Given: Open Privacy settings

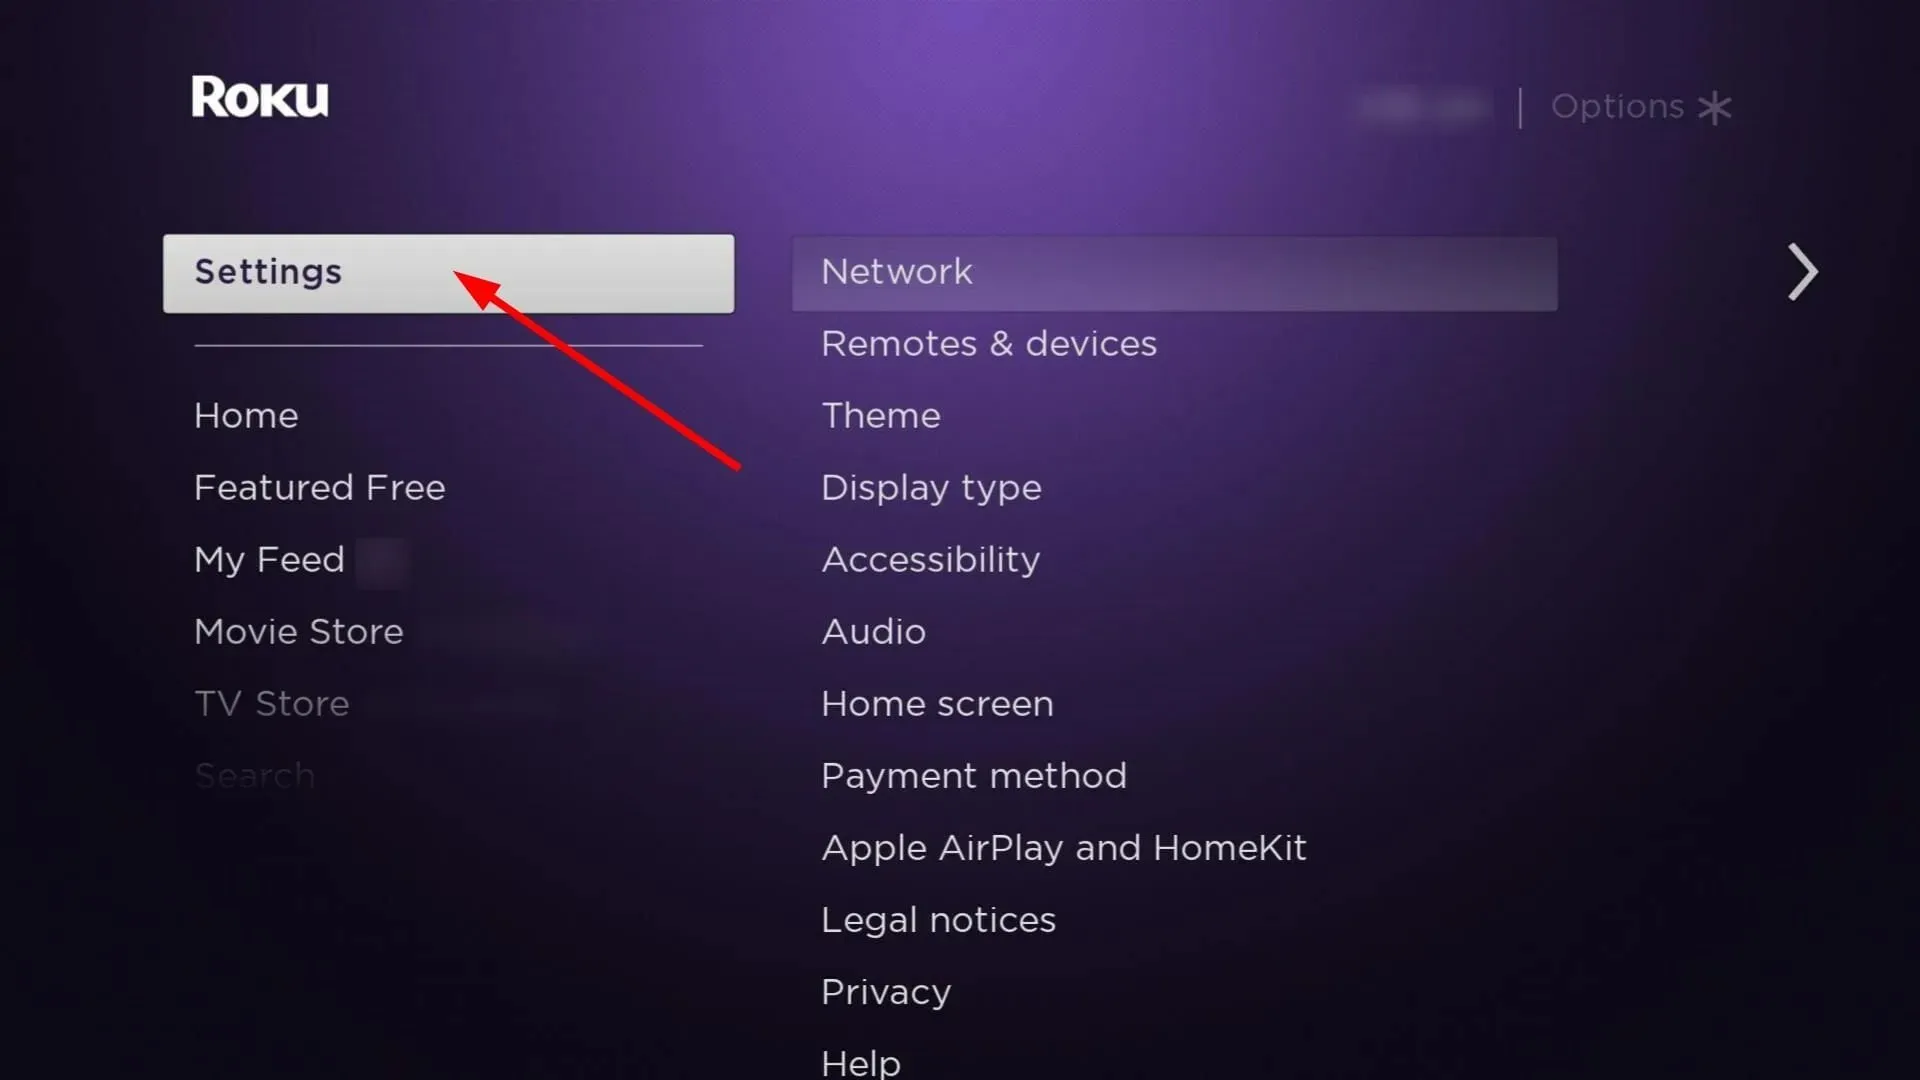Looking at the screenshot, I should 885,990.
